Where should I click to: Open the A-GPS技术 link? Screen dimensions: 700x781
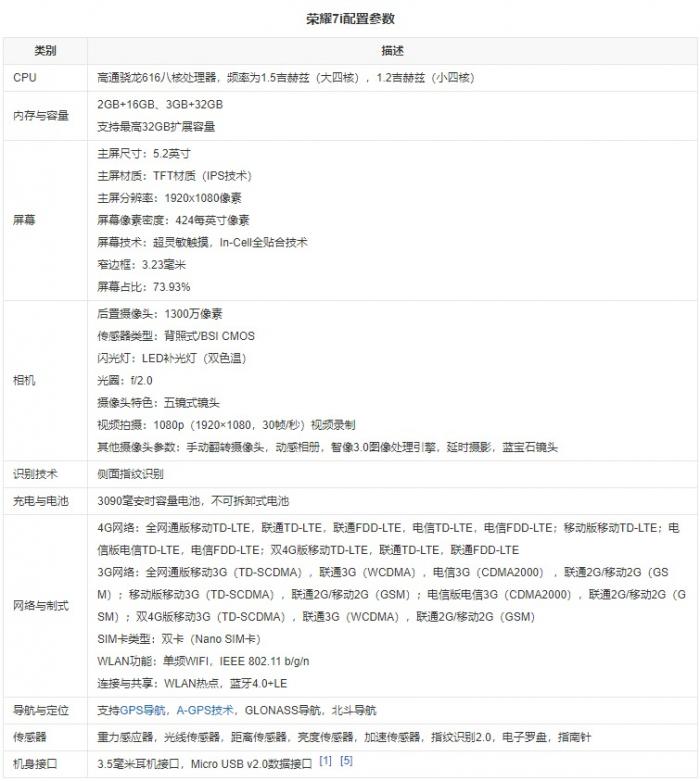[x=205, y=710]
